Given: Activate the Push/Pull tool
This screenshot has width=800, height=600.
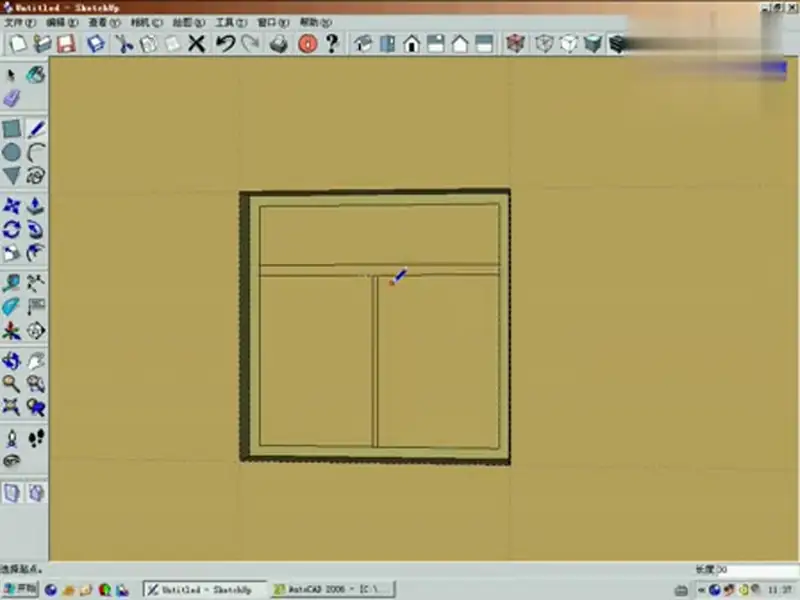Looking at the screenshot, I should click(x=36, y=206).
